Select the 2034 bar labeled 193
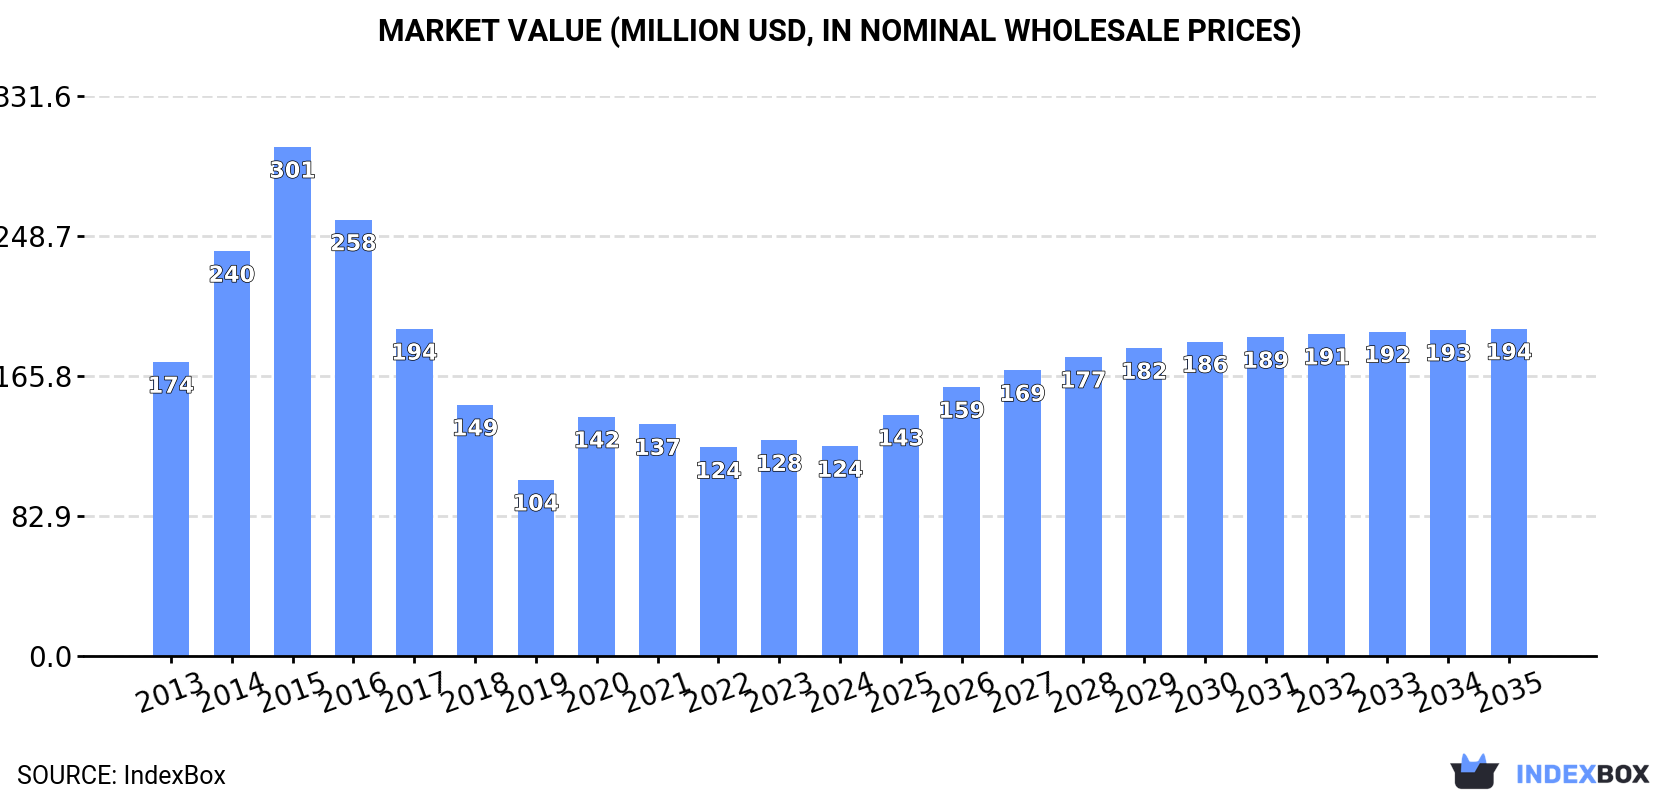Viewport: 1680px width, 800px height. coord(1448,493)
